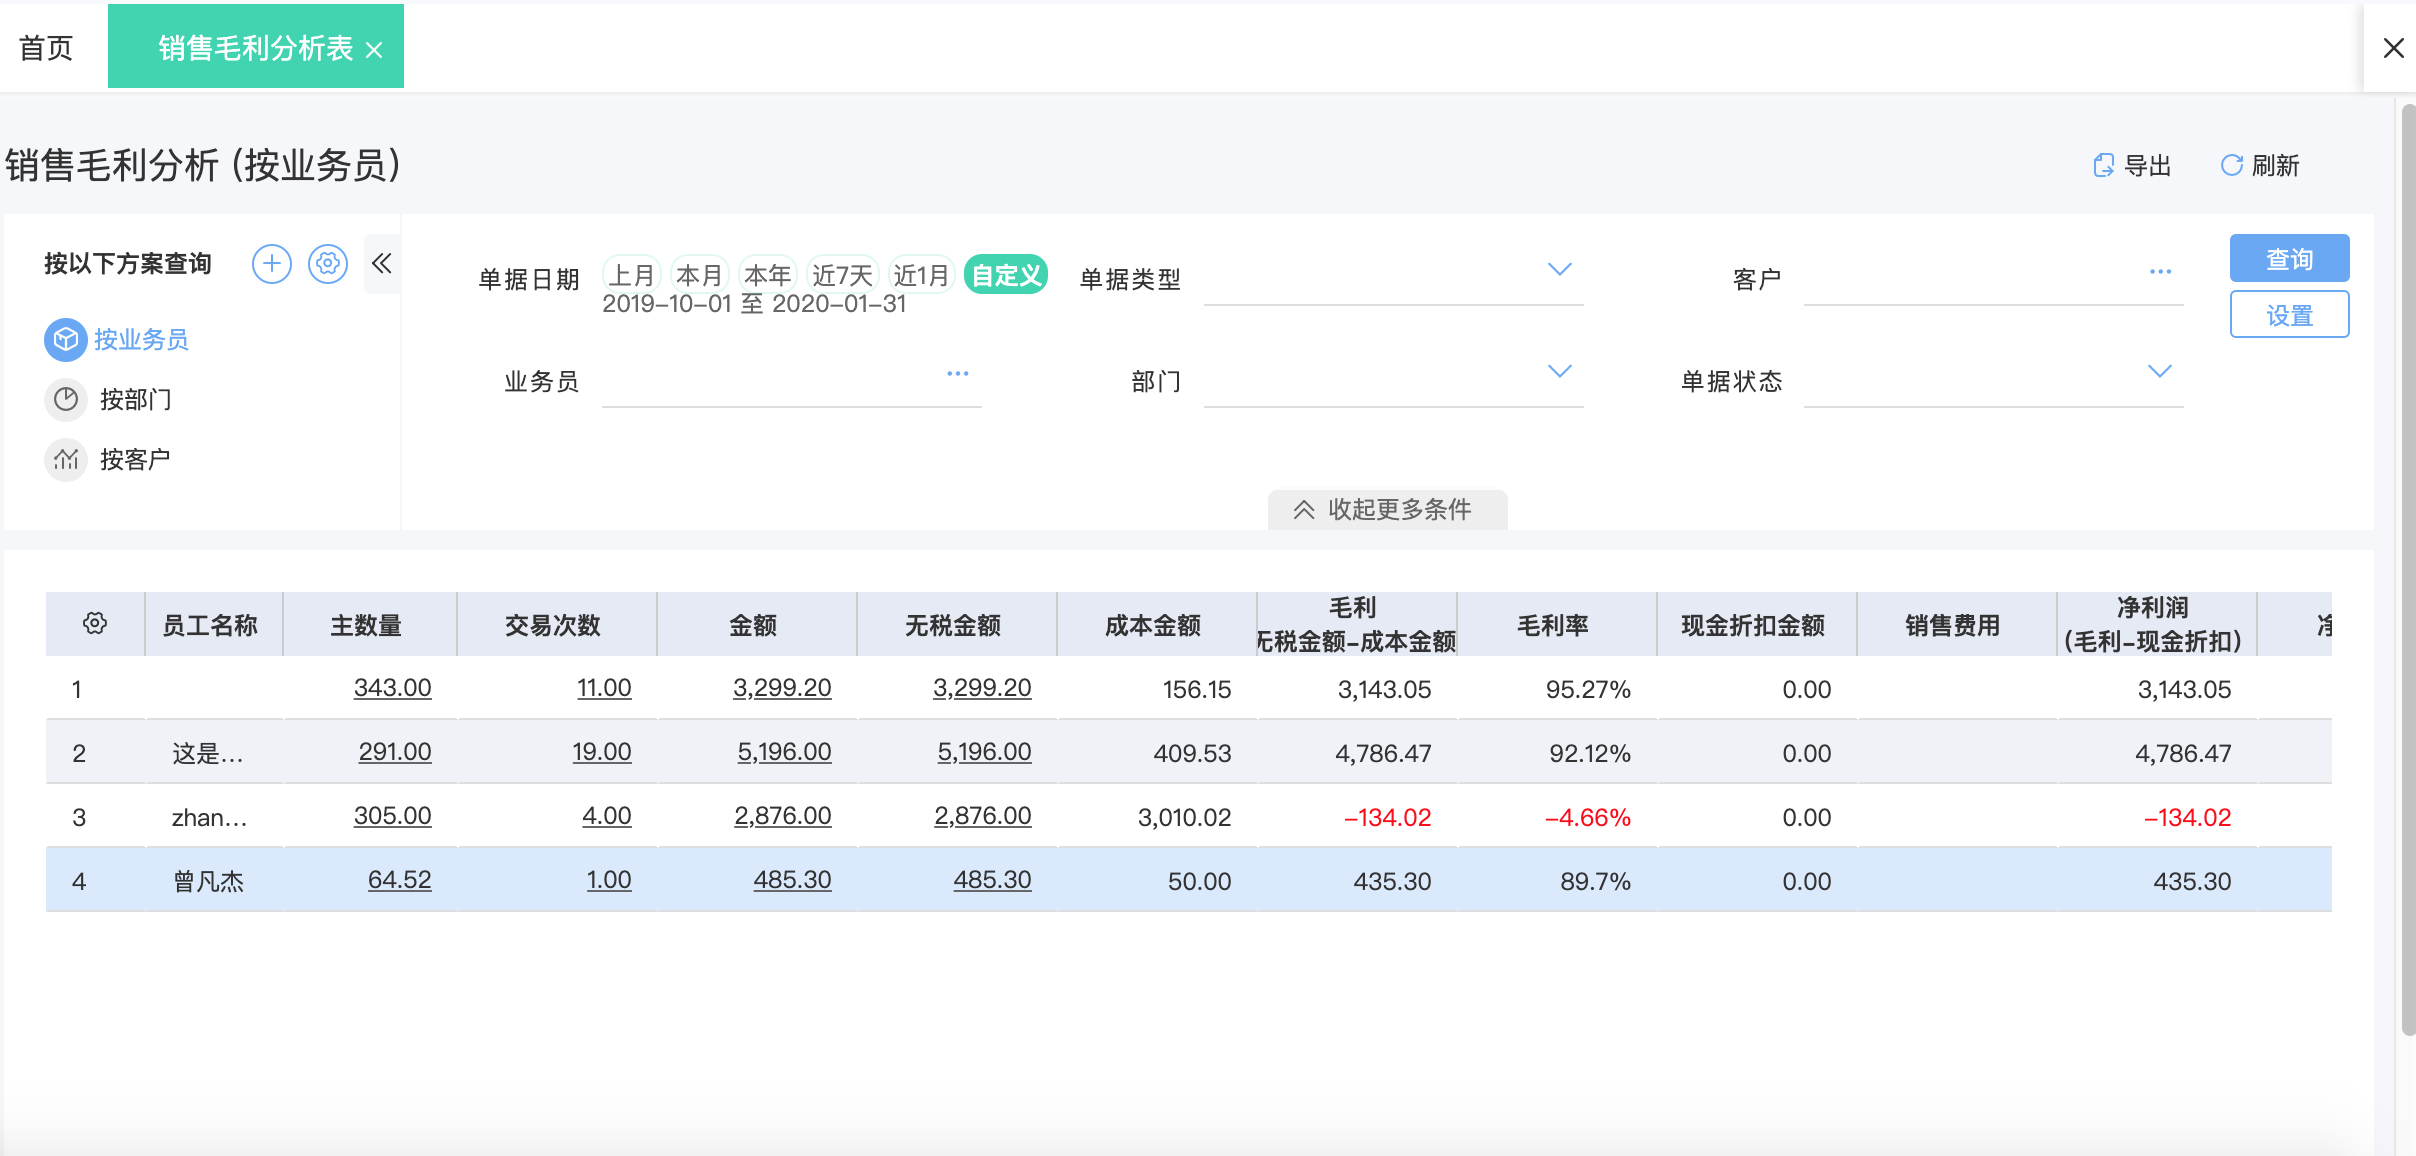
Task: Click the 单据日期 input field
Action: (757, 304)
